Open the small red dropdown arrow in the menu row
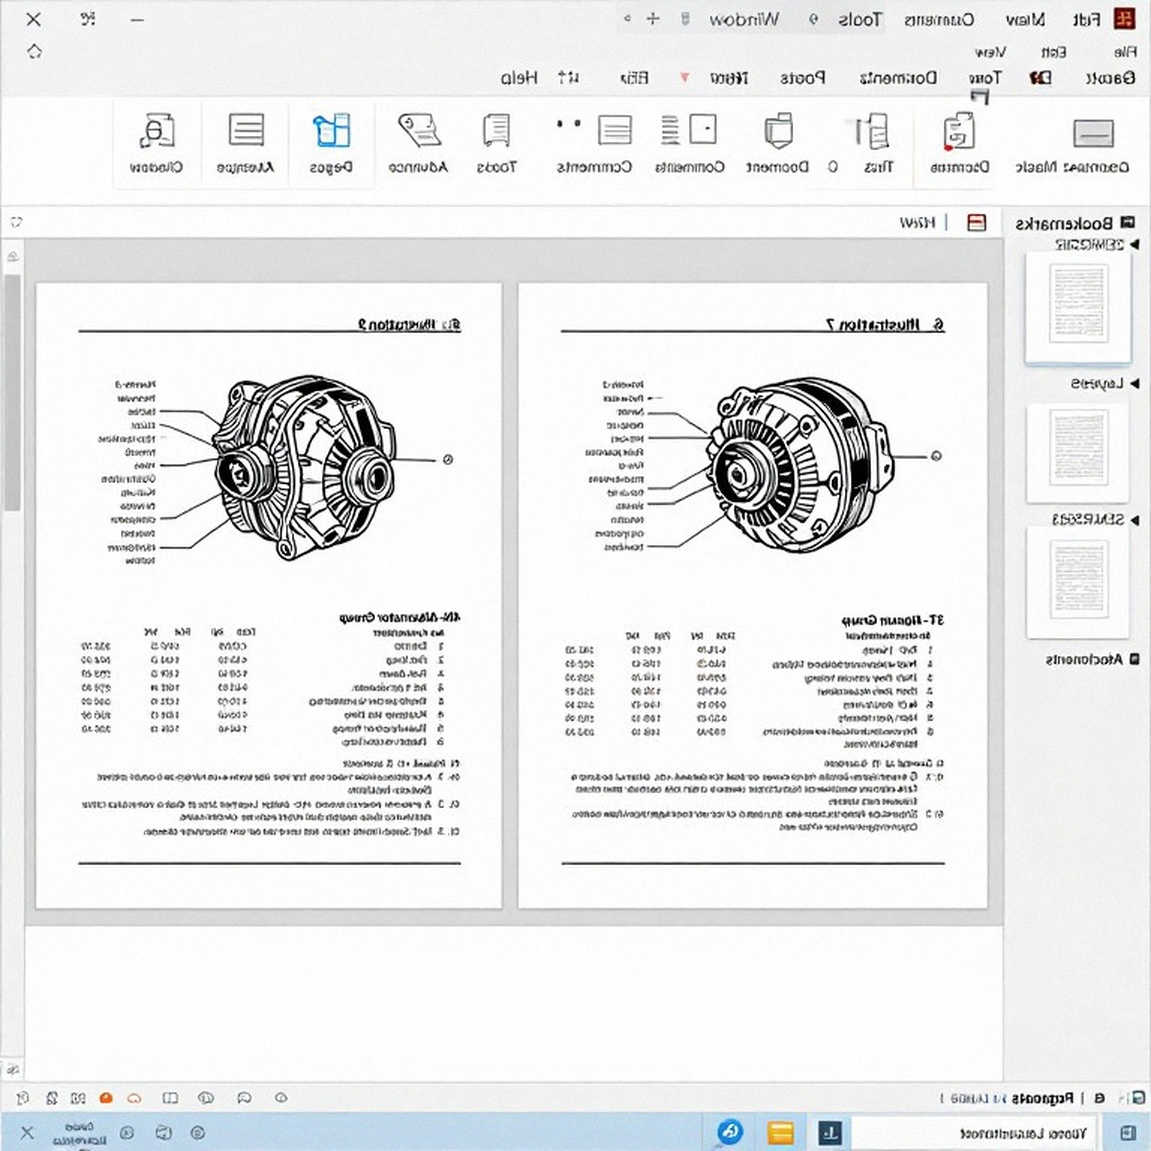The width and height of the screenshot is (1151, 1151). pos(685,77)
